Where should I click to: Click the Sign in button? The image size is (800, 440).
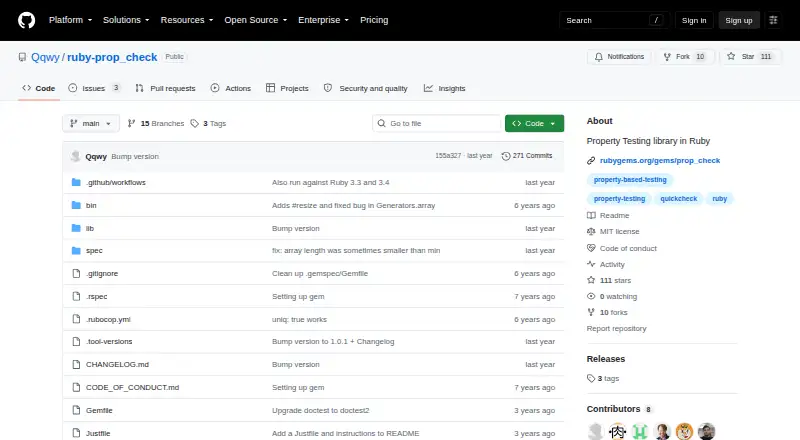(x=694, y=20)
